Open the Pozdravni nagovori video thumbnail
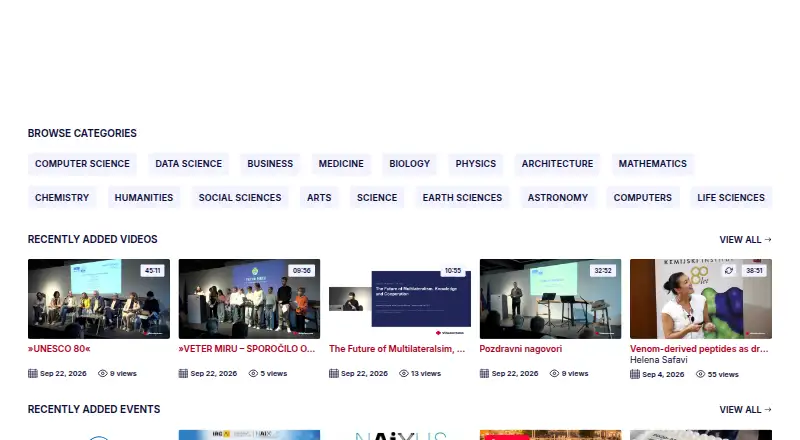The width and height of the screenshot is (800, 440). [551, 299]
